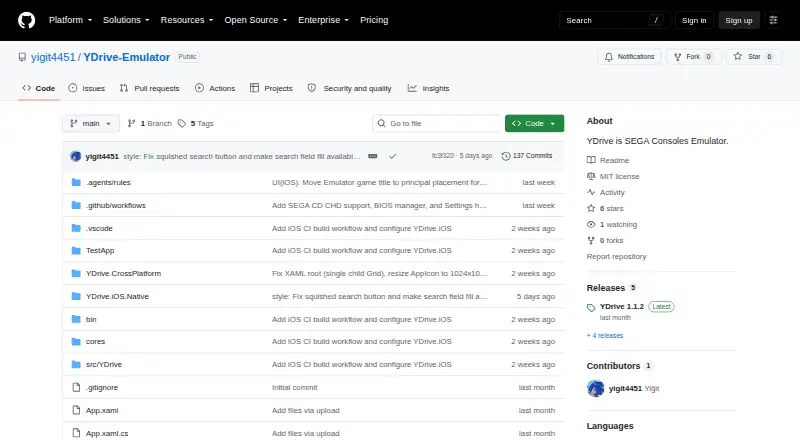View the 5 Tags link
Screen dimensions: 800x440
point(196,124)
